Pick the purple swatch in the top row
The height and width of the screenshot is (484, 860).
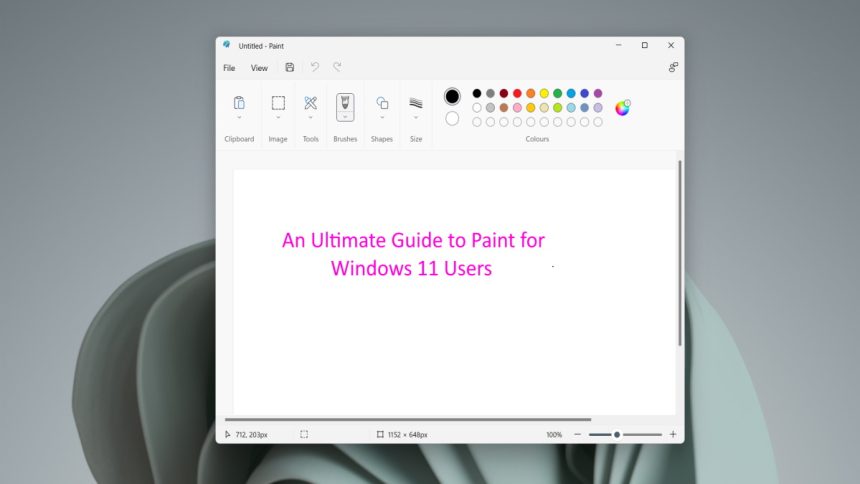[598, 93]
